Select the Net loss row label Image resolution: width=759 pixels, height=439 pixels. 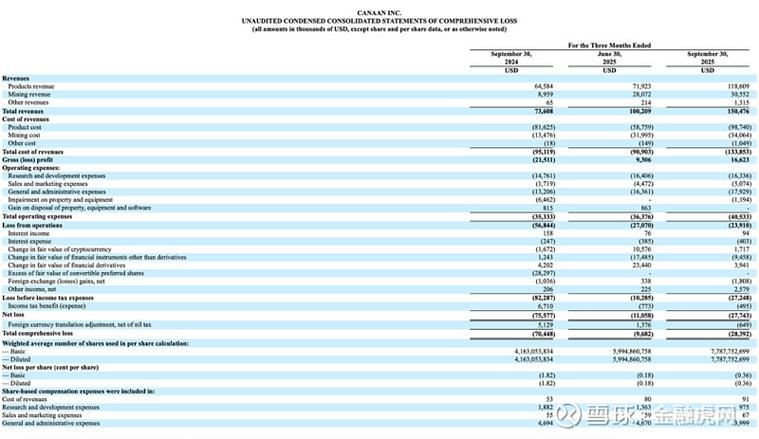tap(15, 312)
